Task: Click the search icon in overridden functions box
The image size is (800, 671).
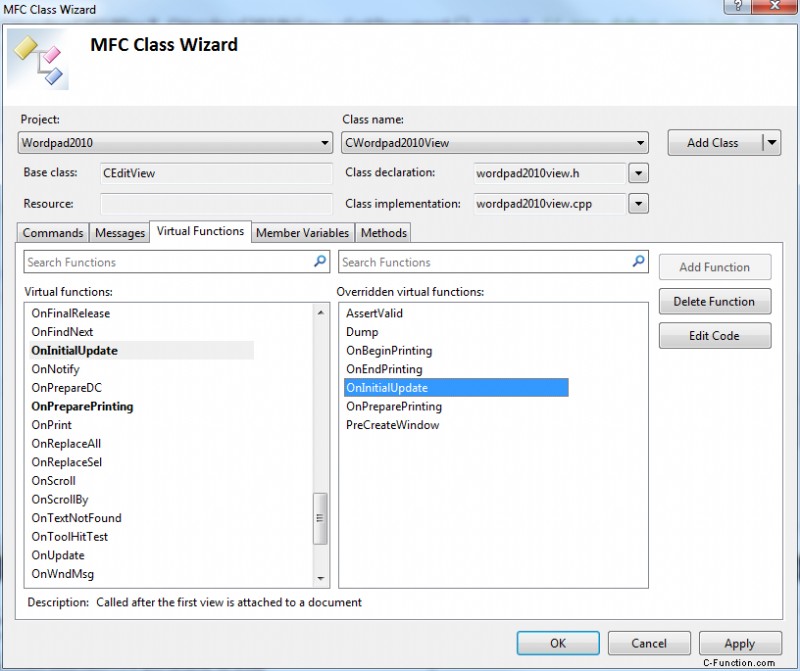Action: [638, 262]
